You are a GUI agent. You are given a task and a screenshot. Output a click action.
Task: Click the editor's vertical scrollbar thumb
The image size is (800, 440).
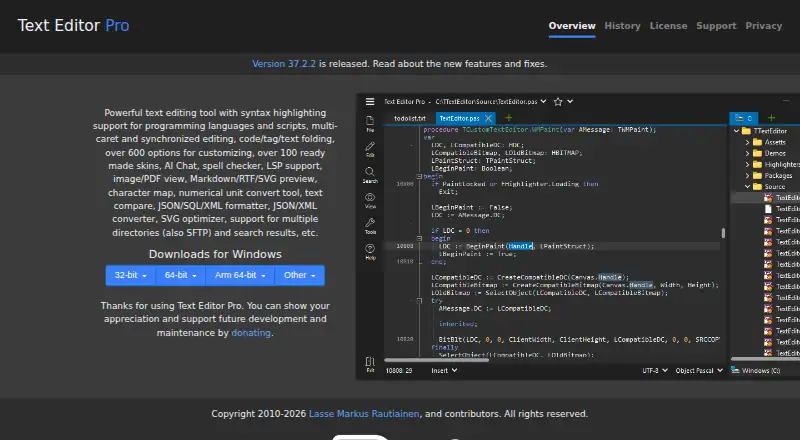pyautogui.click(x=723, y=233)
